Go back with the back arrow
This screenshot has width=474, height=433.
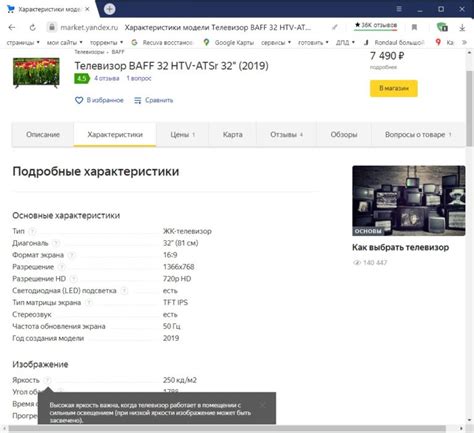(x=12, y=27)
